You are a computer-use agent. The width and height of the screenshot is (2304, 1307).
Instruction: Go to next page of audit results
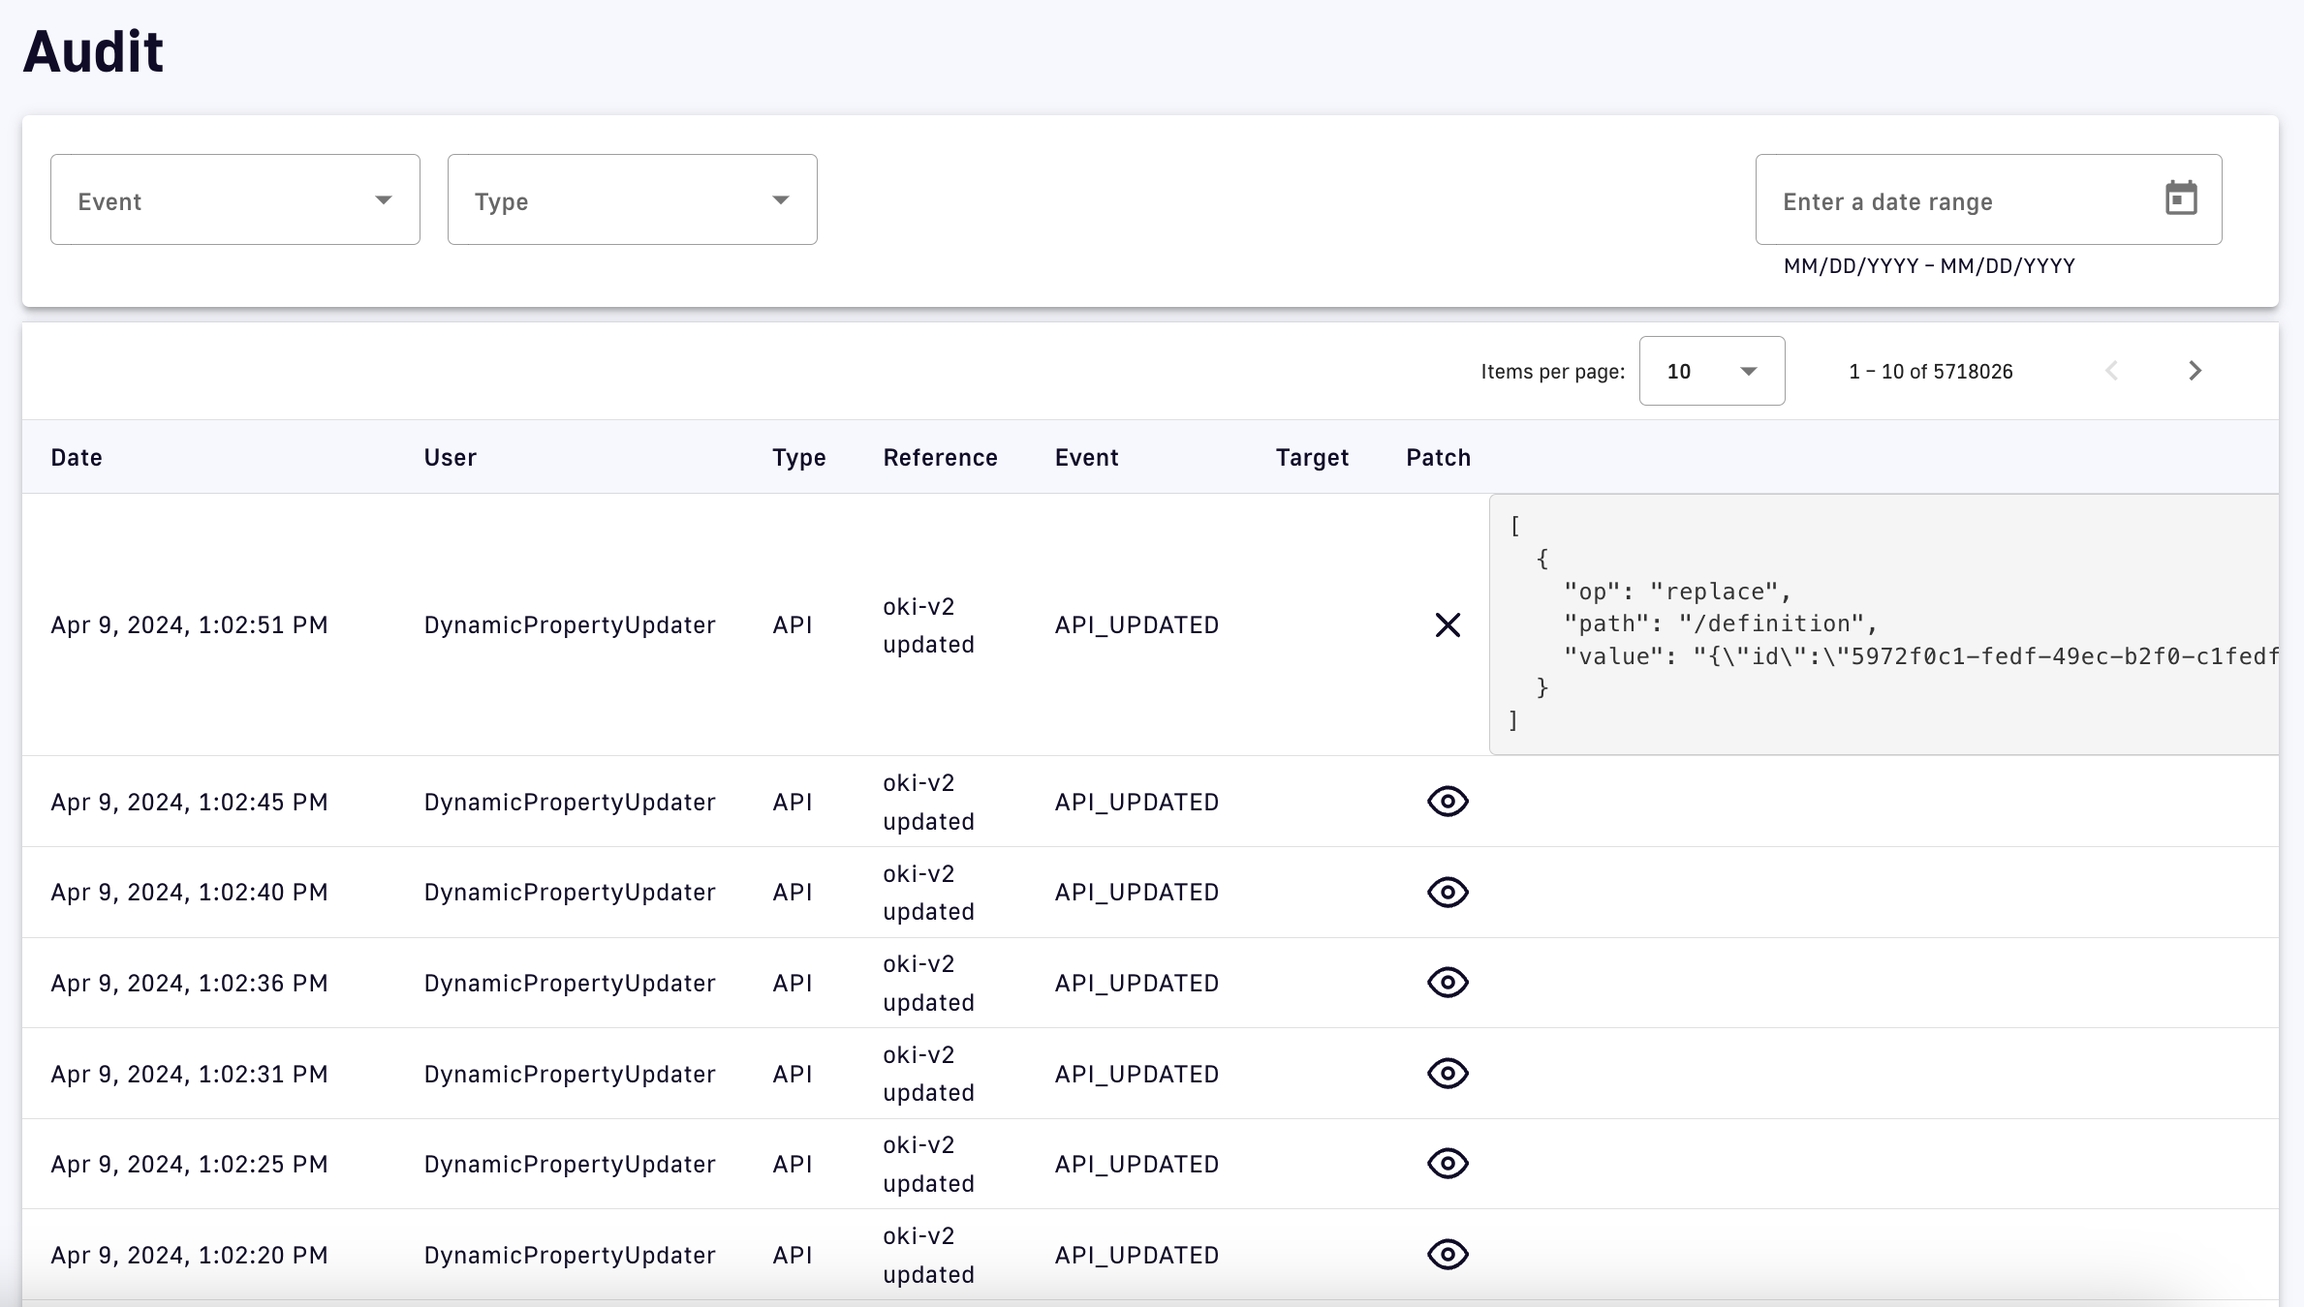coord(2195,371)
